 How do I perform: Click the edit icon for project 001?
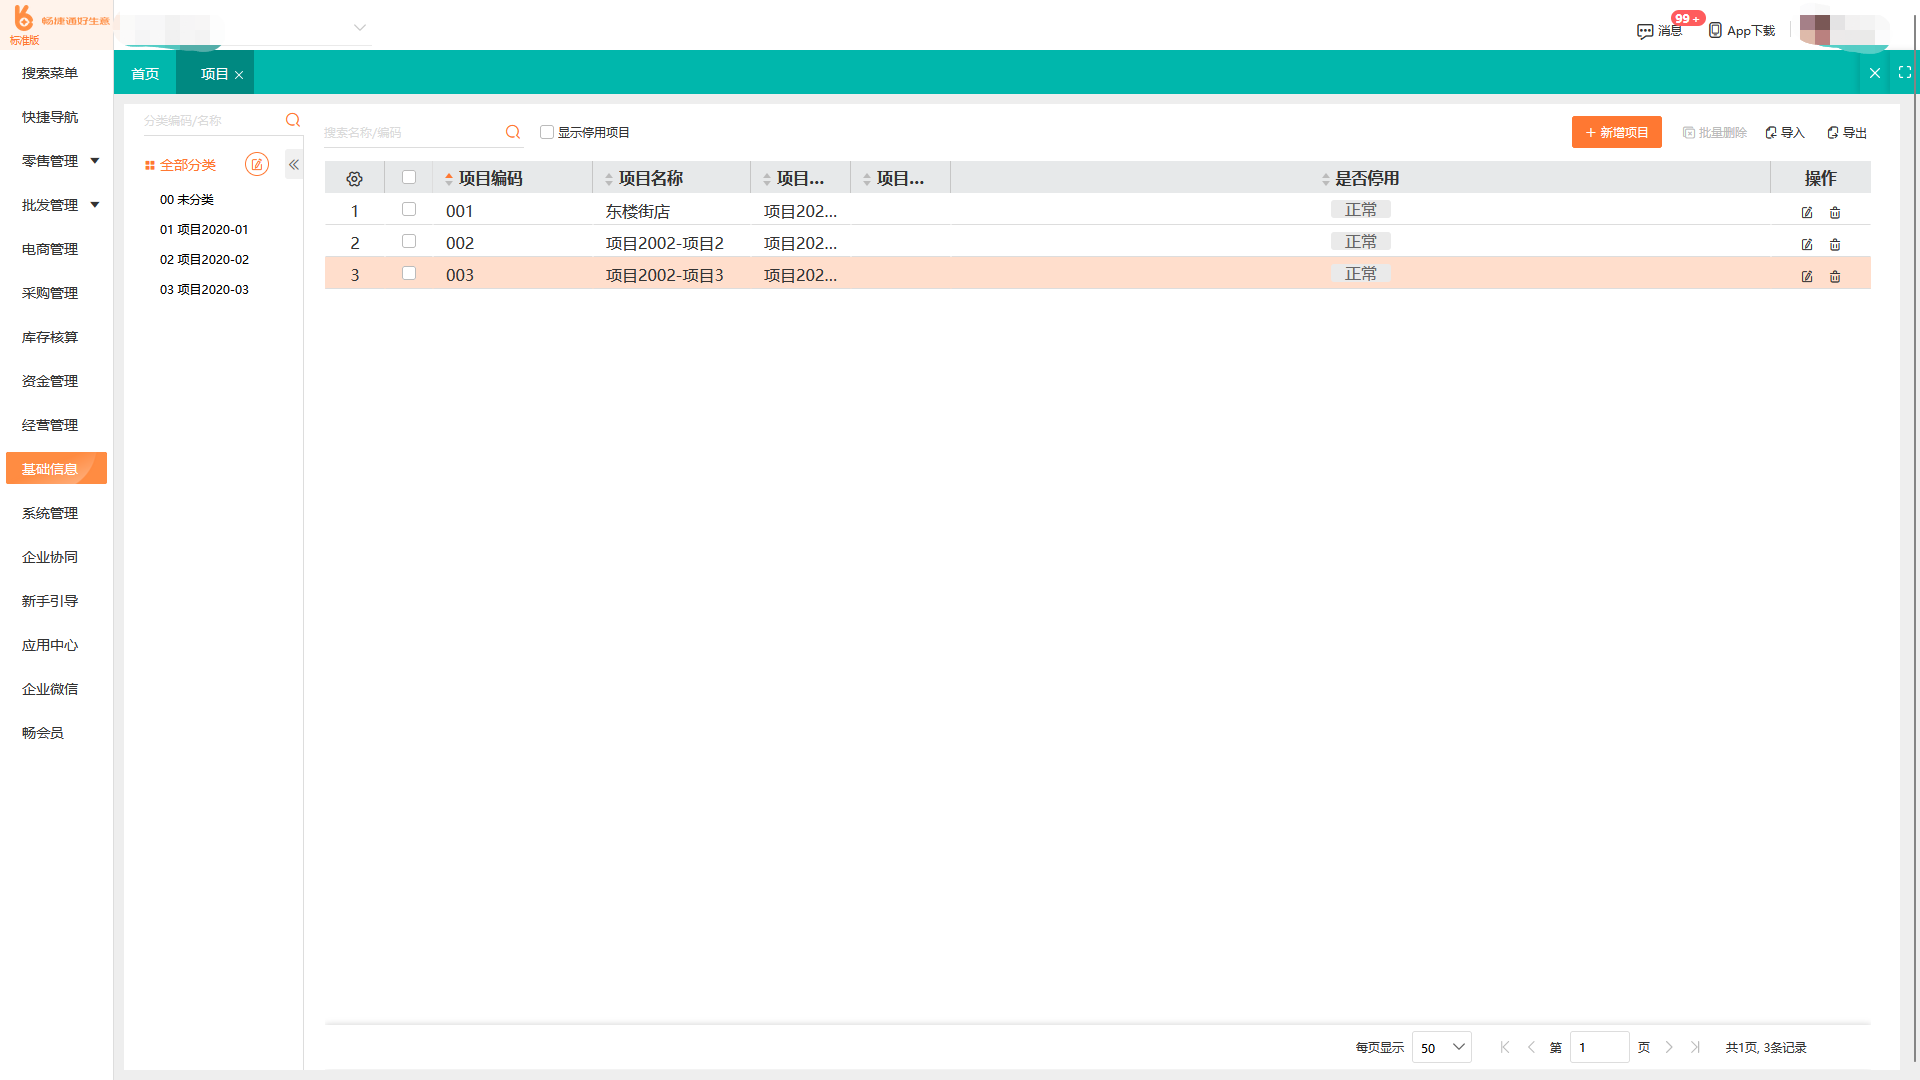[1807, 212]
